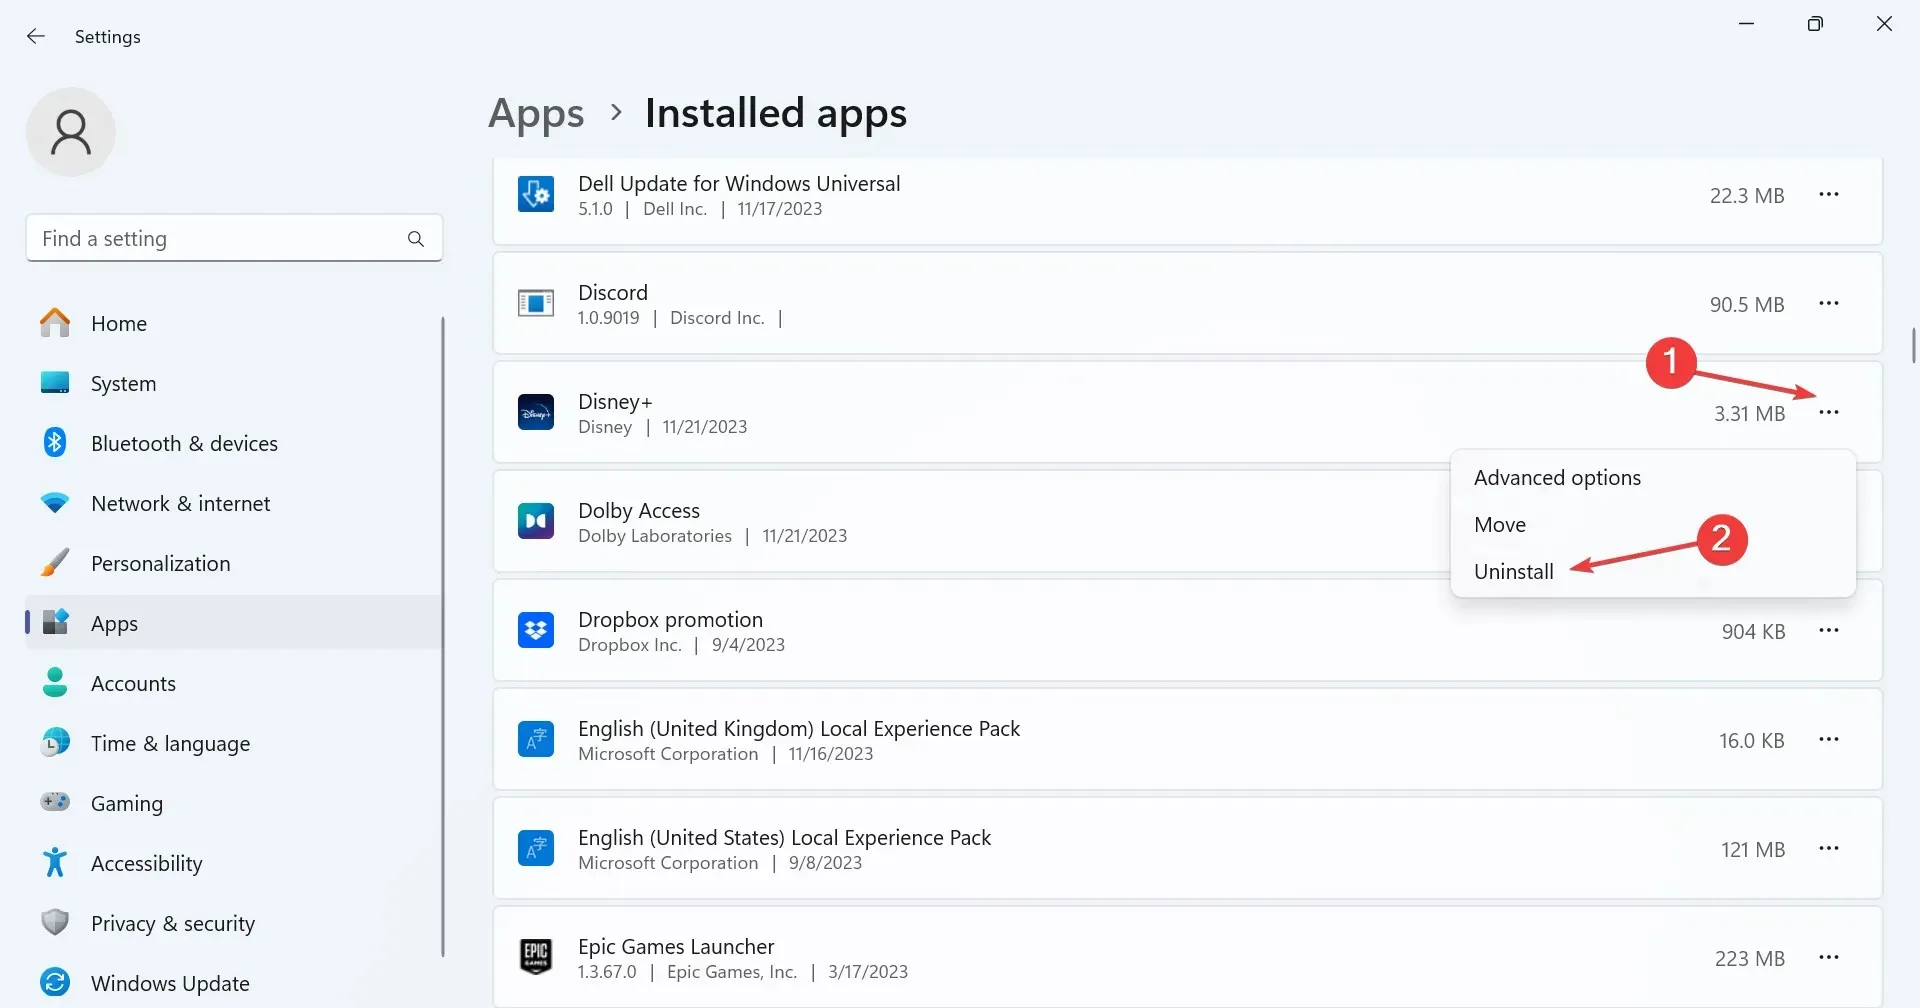Viewport: 1920px width, 1008px height.
Task: Go to Time & language
Action: coord(234,743)
